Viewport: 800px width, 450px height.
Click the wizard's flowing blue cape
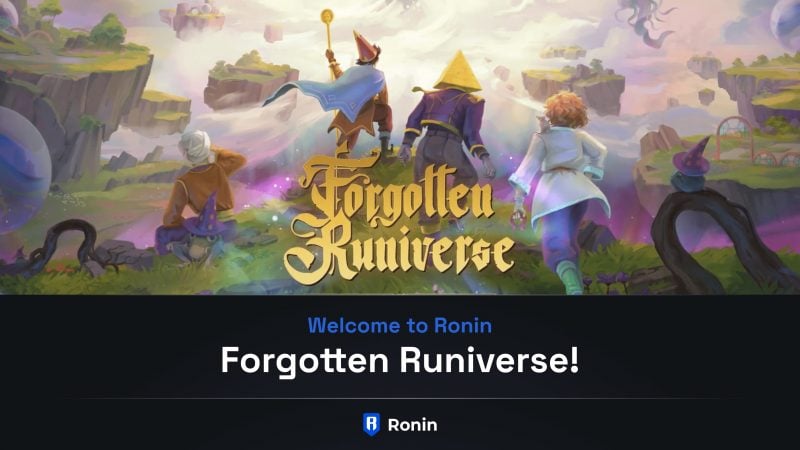[332, 94]
